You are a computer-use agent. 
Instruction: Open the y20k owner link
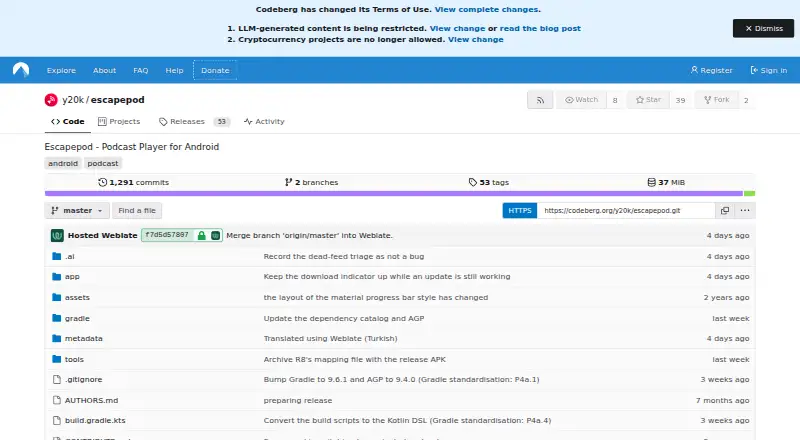[x=73, y=100]
